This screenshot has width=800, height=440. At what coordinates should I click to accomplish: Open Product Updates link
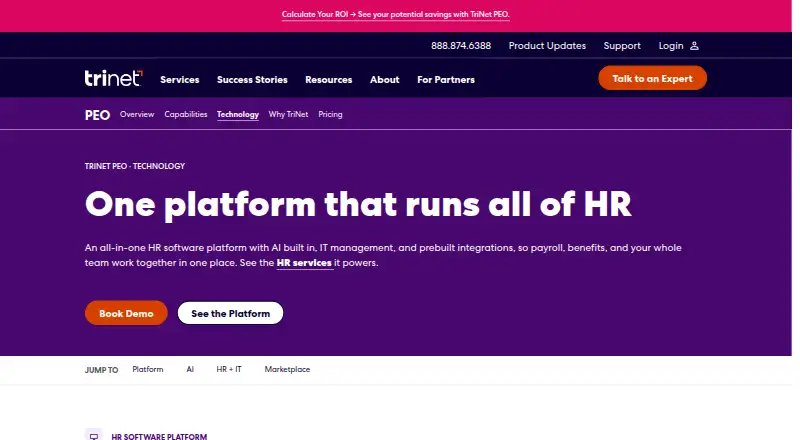(547, 46)
